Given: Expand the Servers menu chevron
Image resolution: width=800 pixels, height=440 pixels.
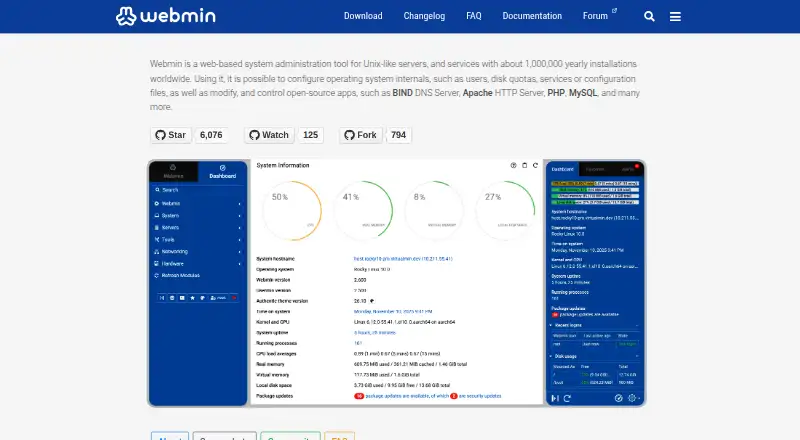Looking at the screenshot, I should coord(239,228).
